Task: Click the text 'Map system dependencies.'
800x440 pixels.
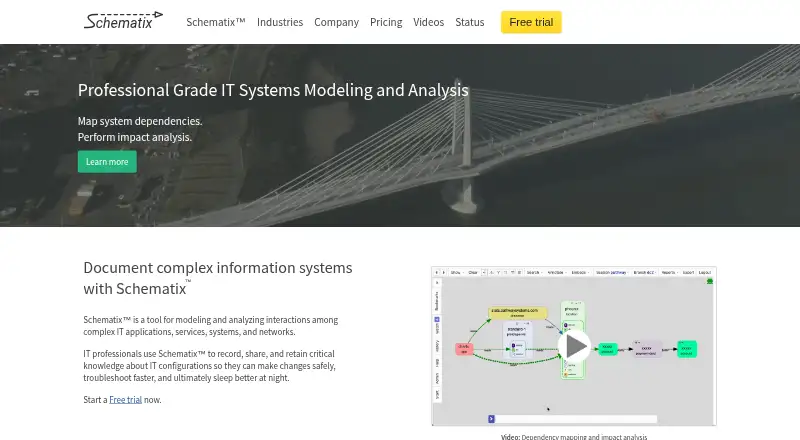Action: pyautogui.click(x=140, y=121)
